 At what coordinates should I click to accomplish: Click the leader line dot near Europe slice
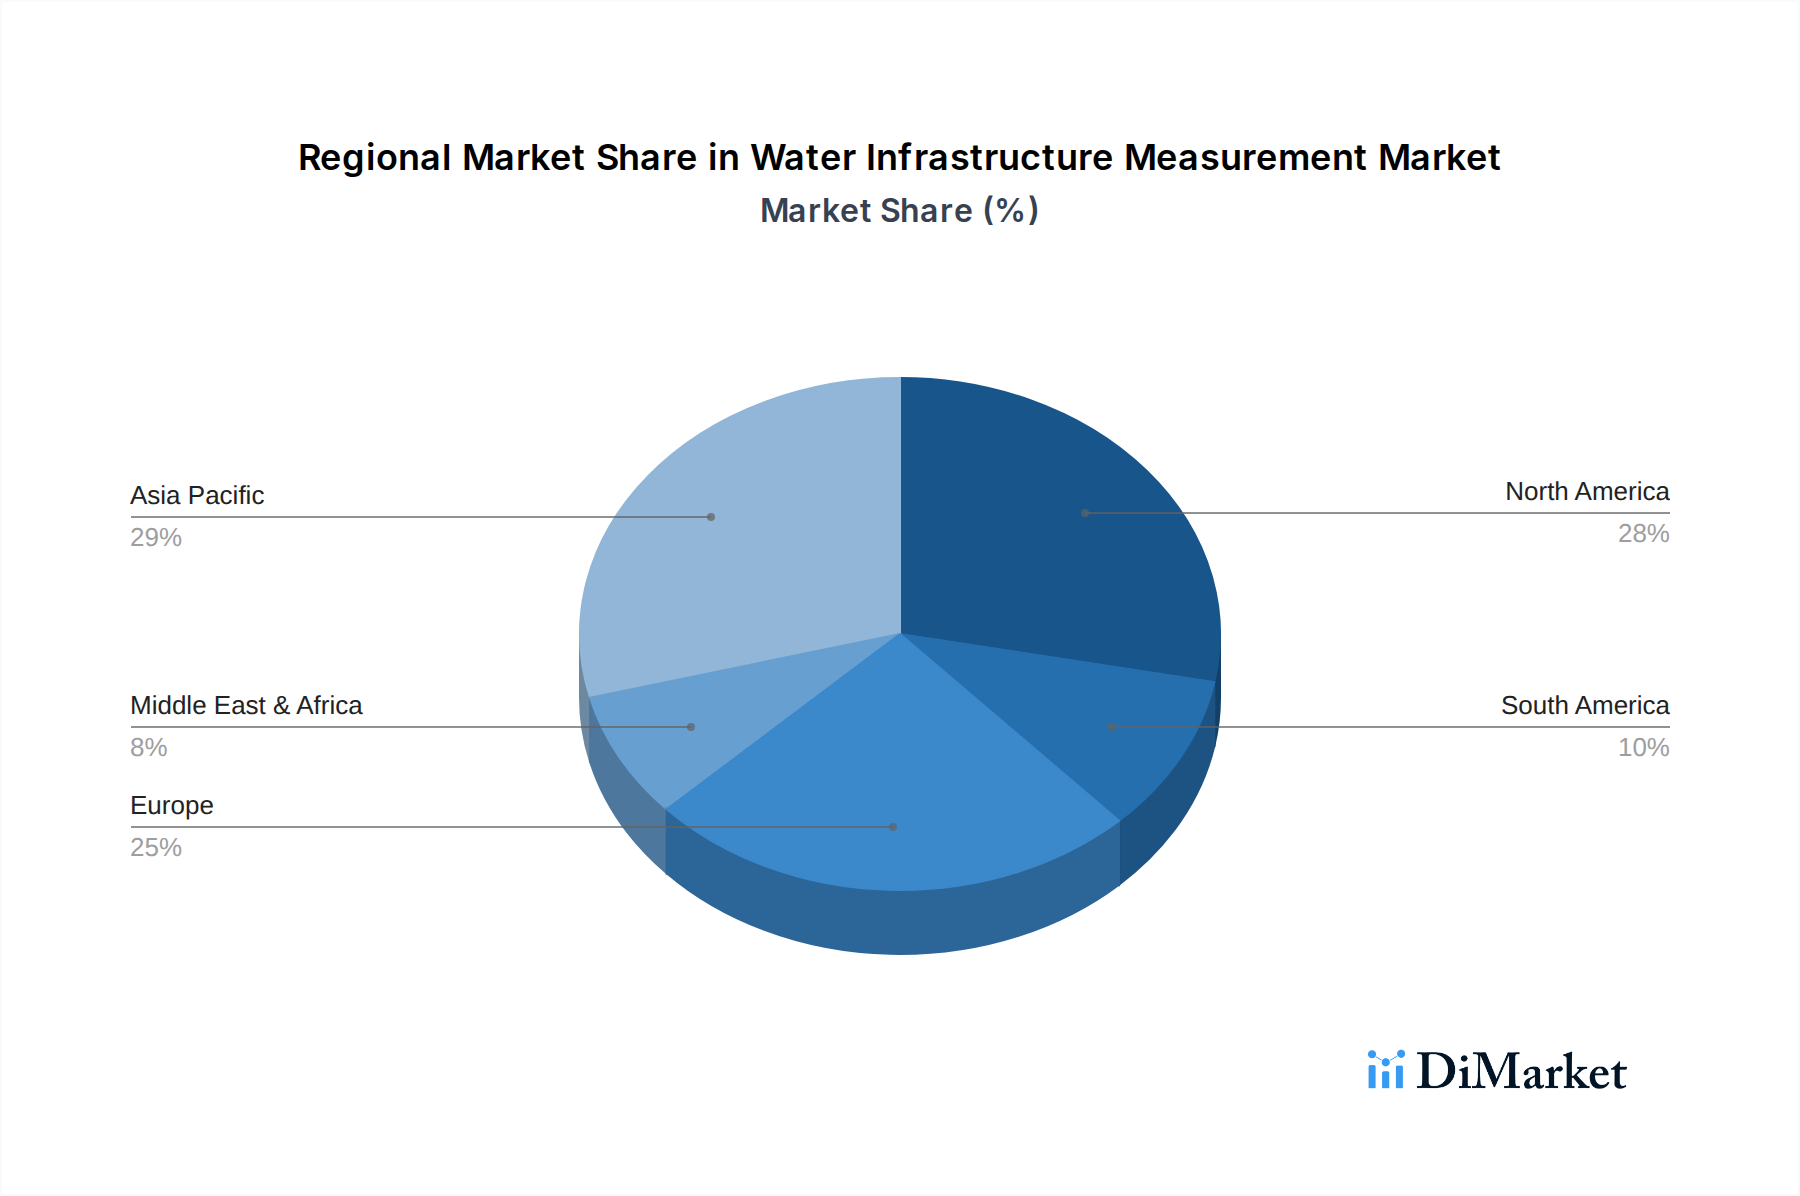(893, 826)
